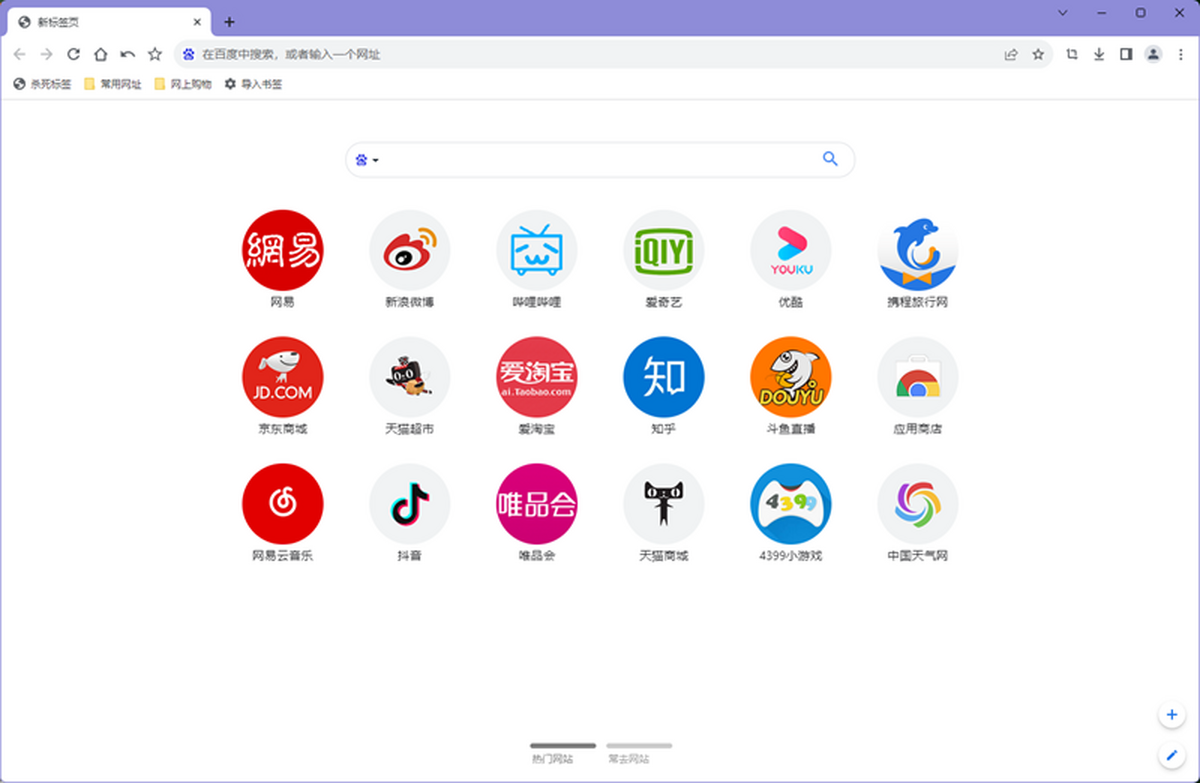Select the 热门网站 tab
Screen dimensions: 1200x783
561,750
